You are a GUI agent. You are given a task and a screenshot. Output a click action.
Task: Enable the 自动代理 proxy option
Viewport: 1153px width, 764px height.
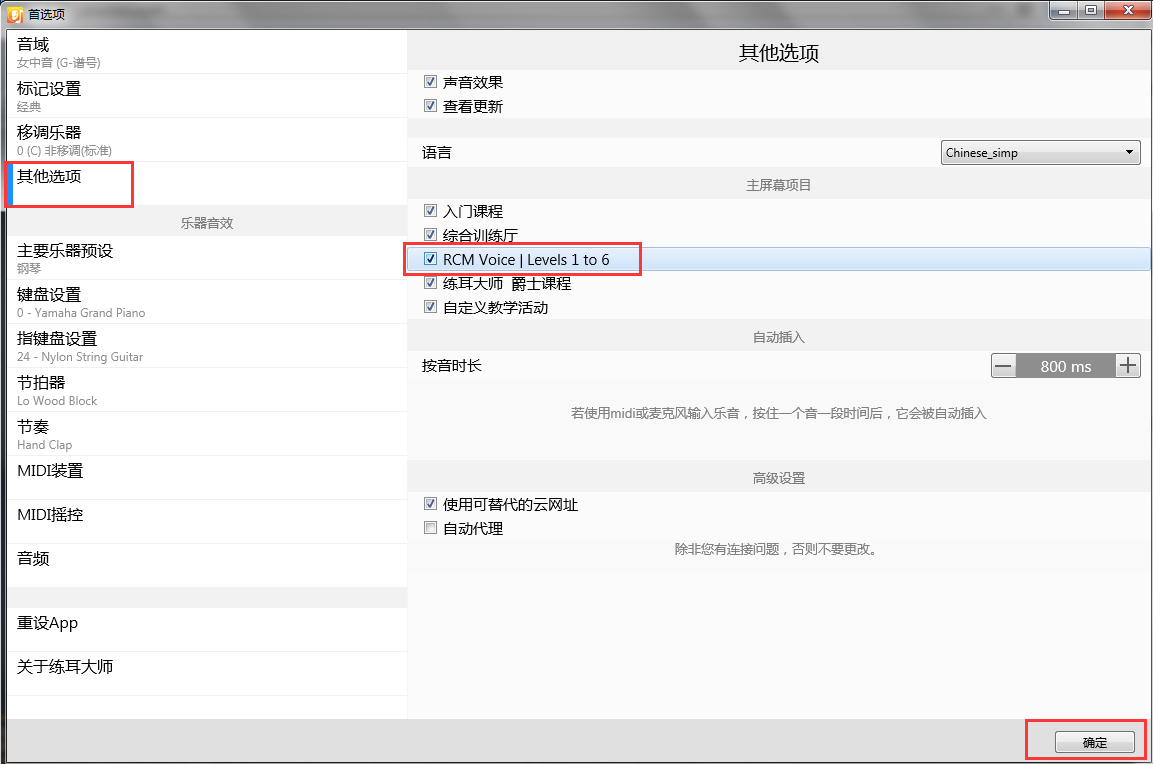(x=430, y=528)
